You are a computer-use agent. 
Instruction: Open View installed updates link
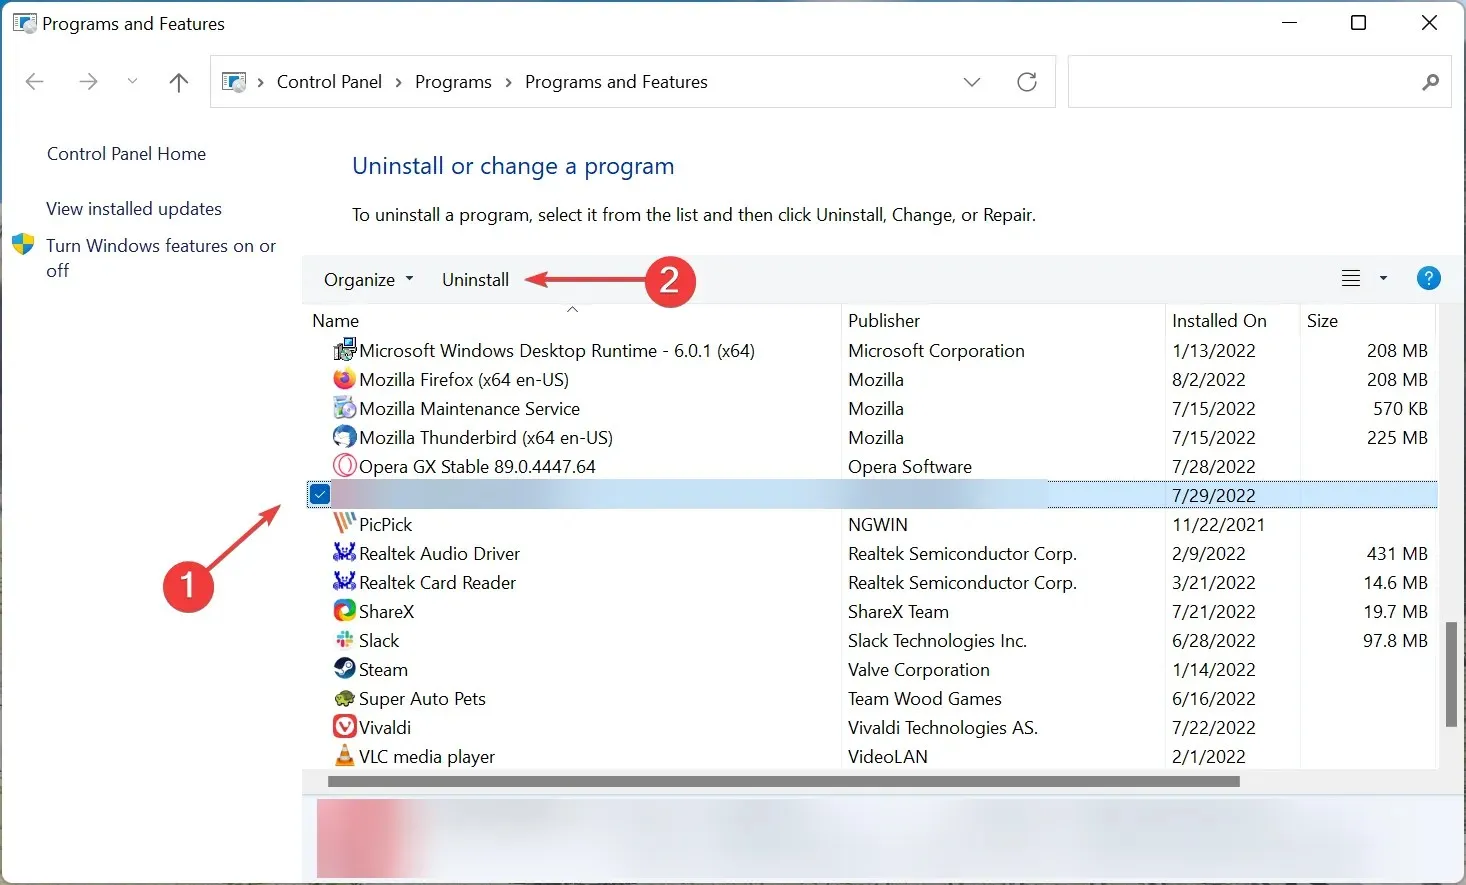coord(134,208)
